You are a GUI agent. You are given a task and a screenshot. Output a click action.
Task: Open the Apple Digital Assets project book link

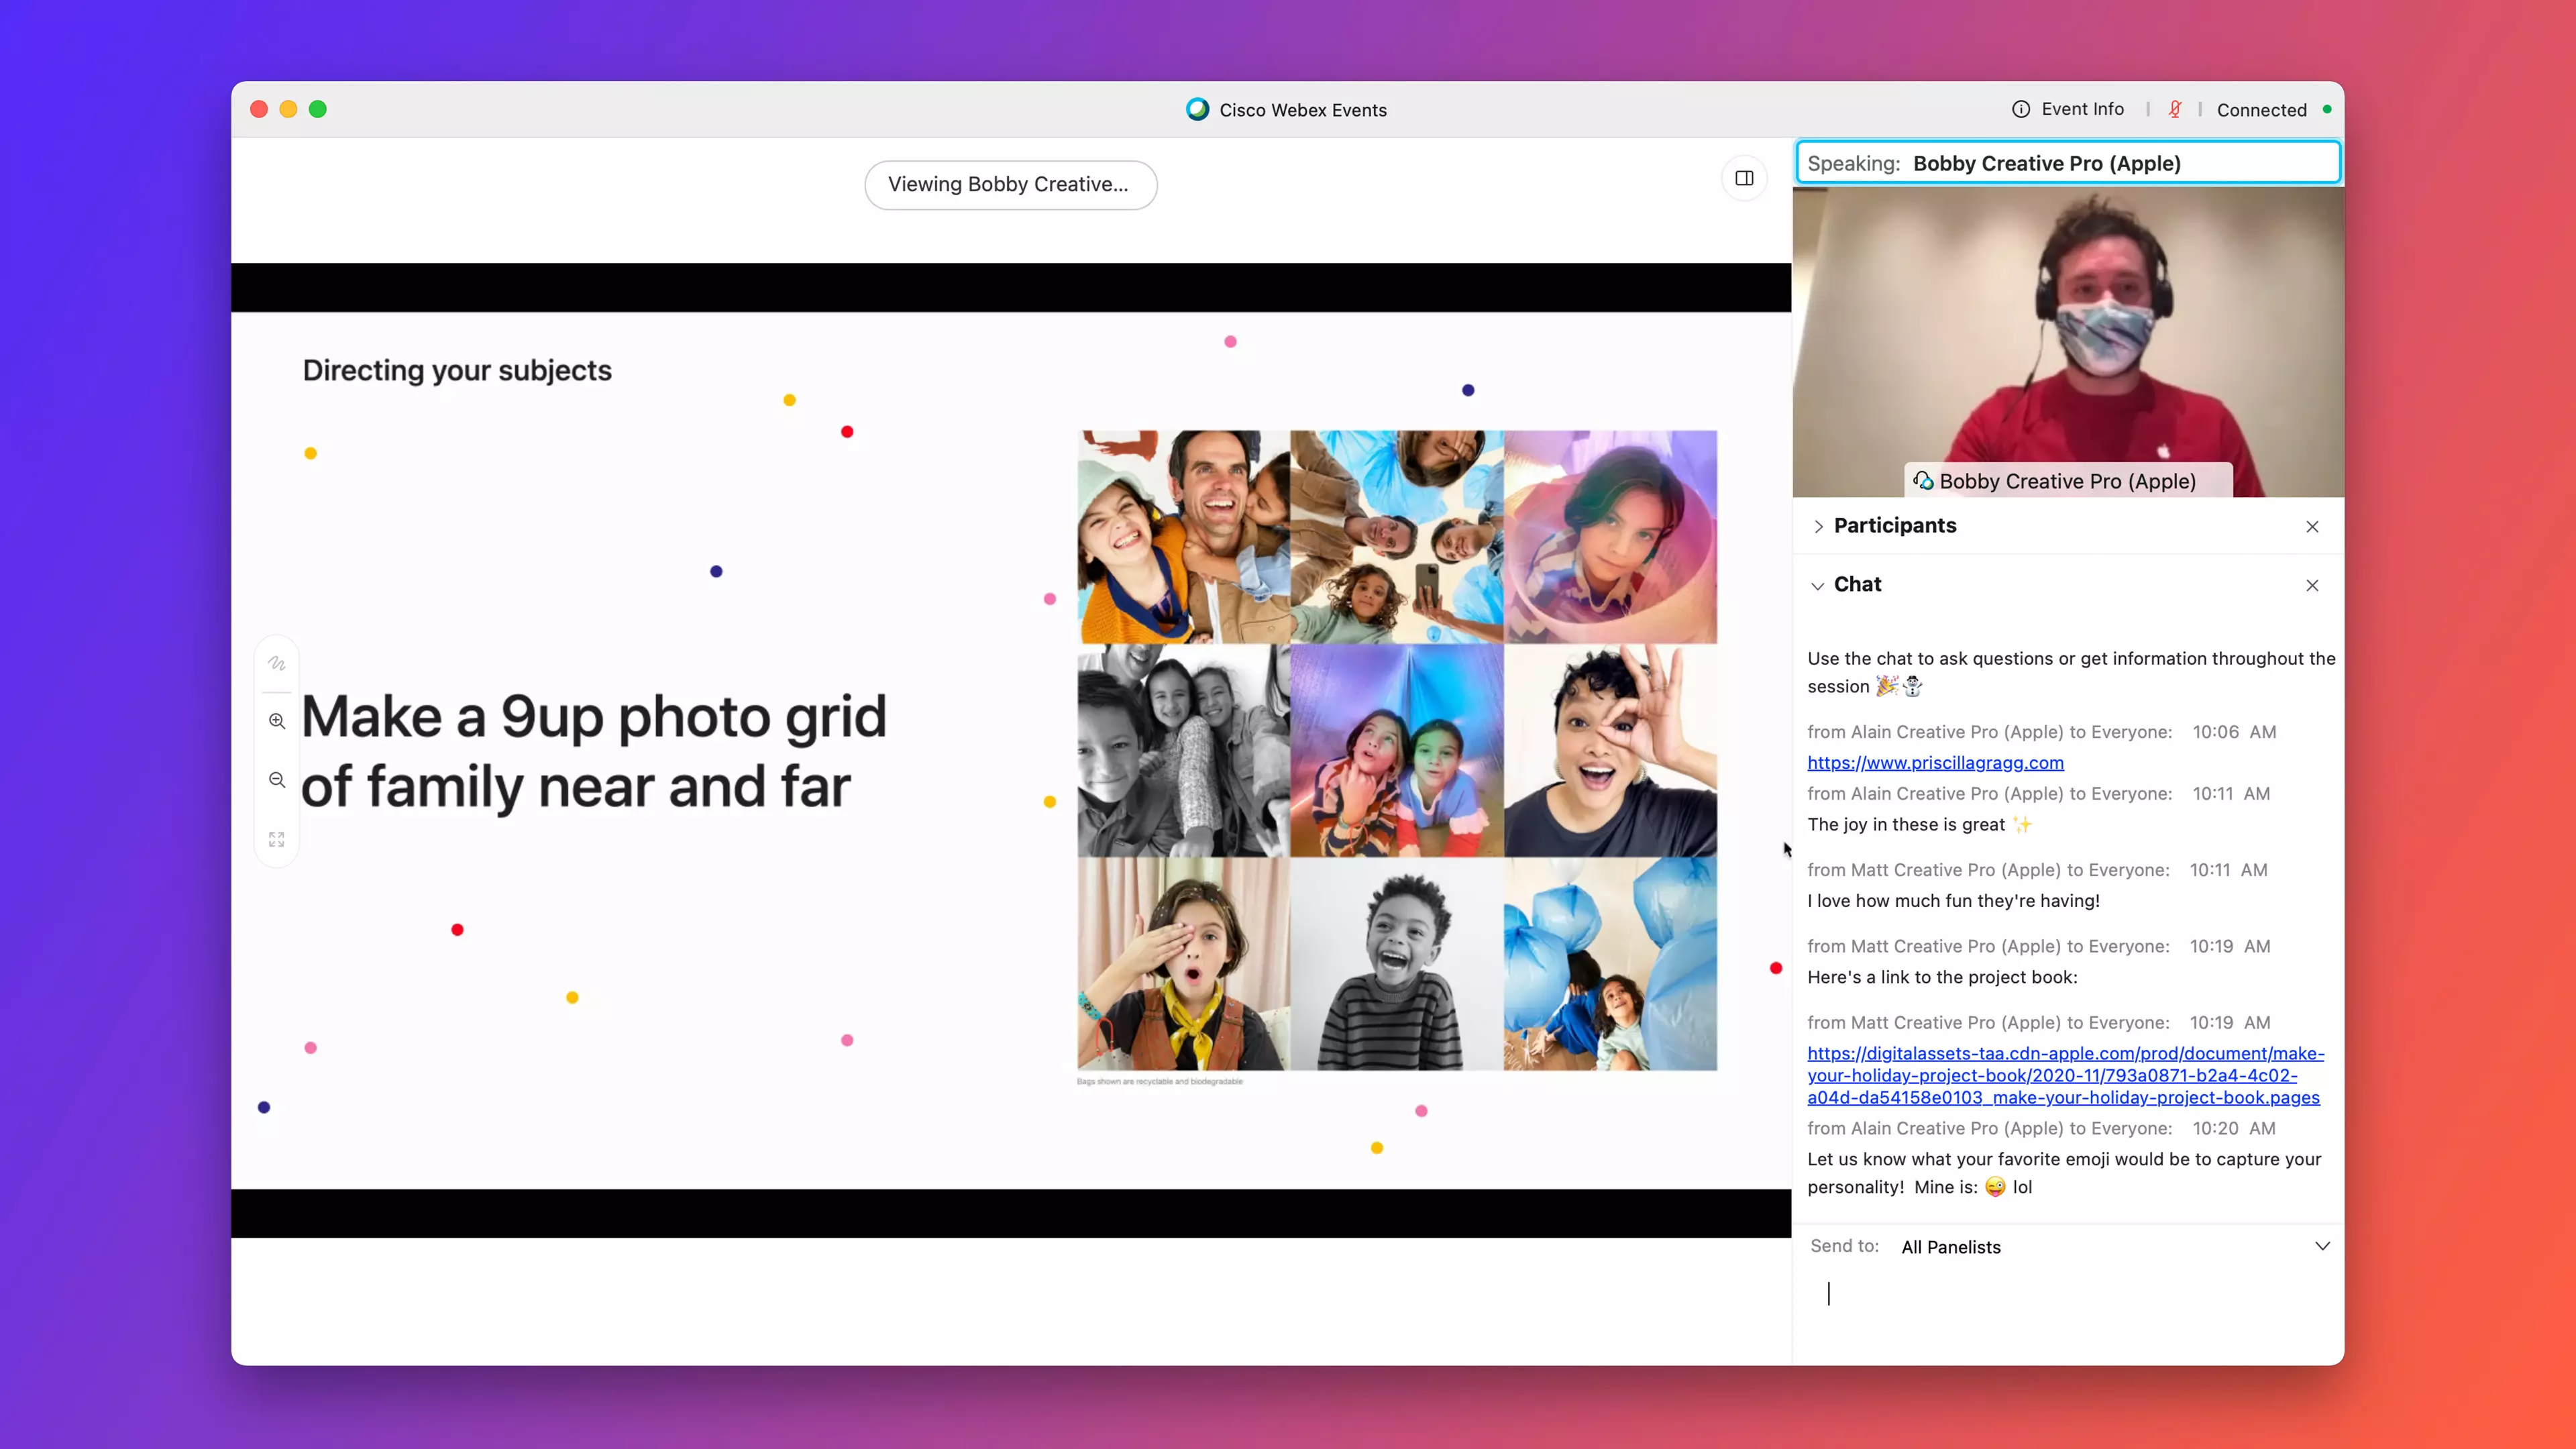pyautogui.click(x=2063, y=1074)
